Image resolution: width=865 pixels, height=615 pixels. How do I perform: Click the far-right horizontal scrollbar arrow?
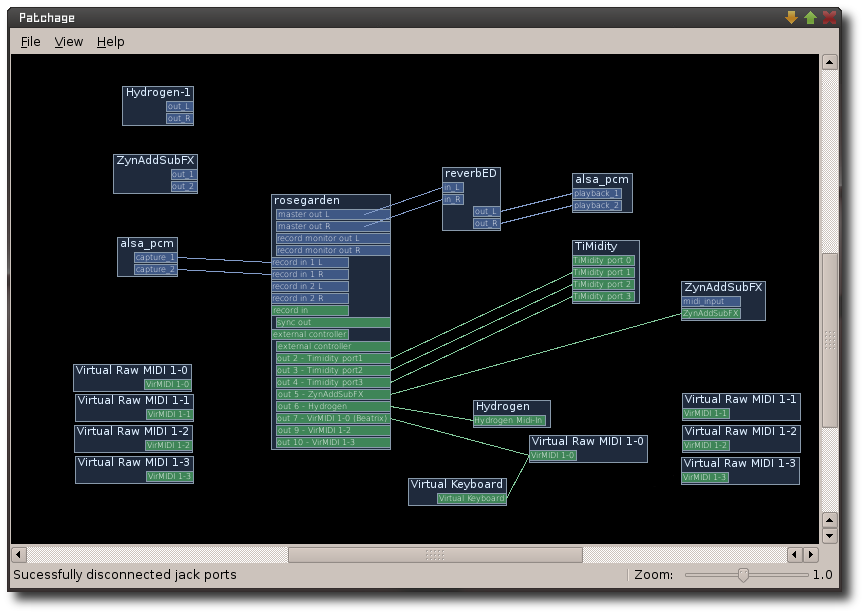pos(811,554)
